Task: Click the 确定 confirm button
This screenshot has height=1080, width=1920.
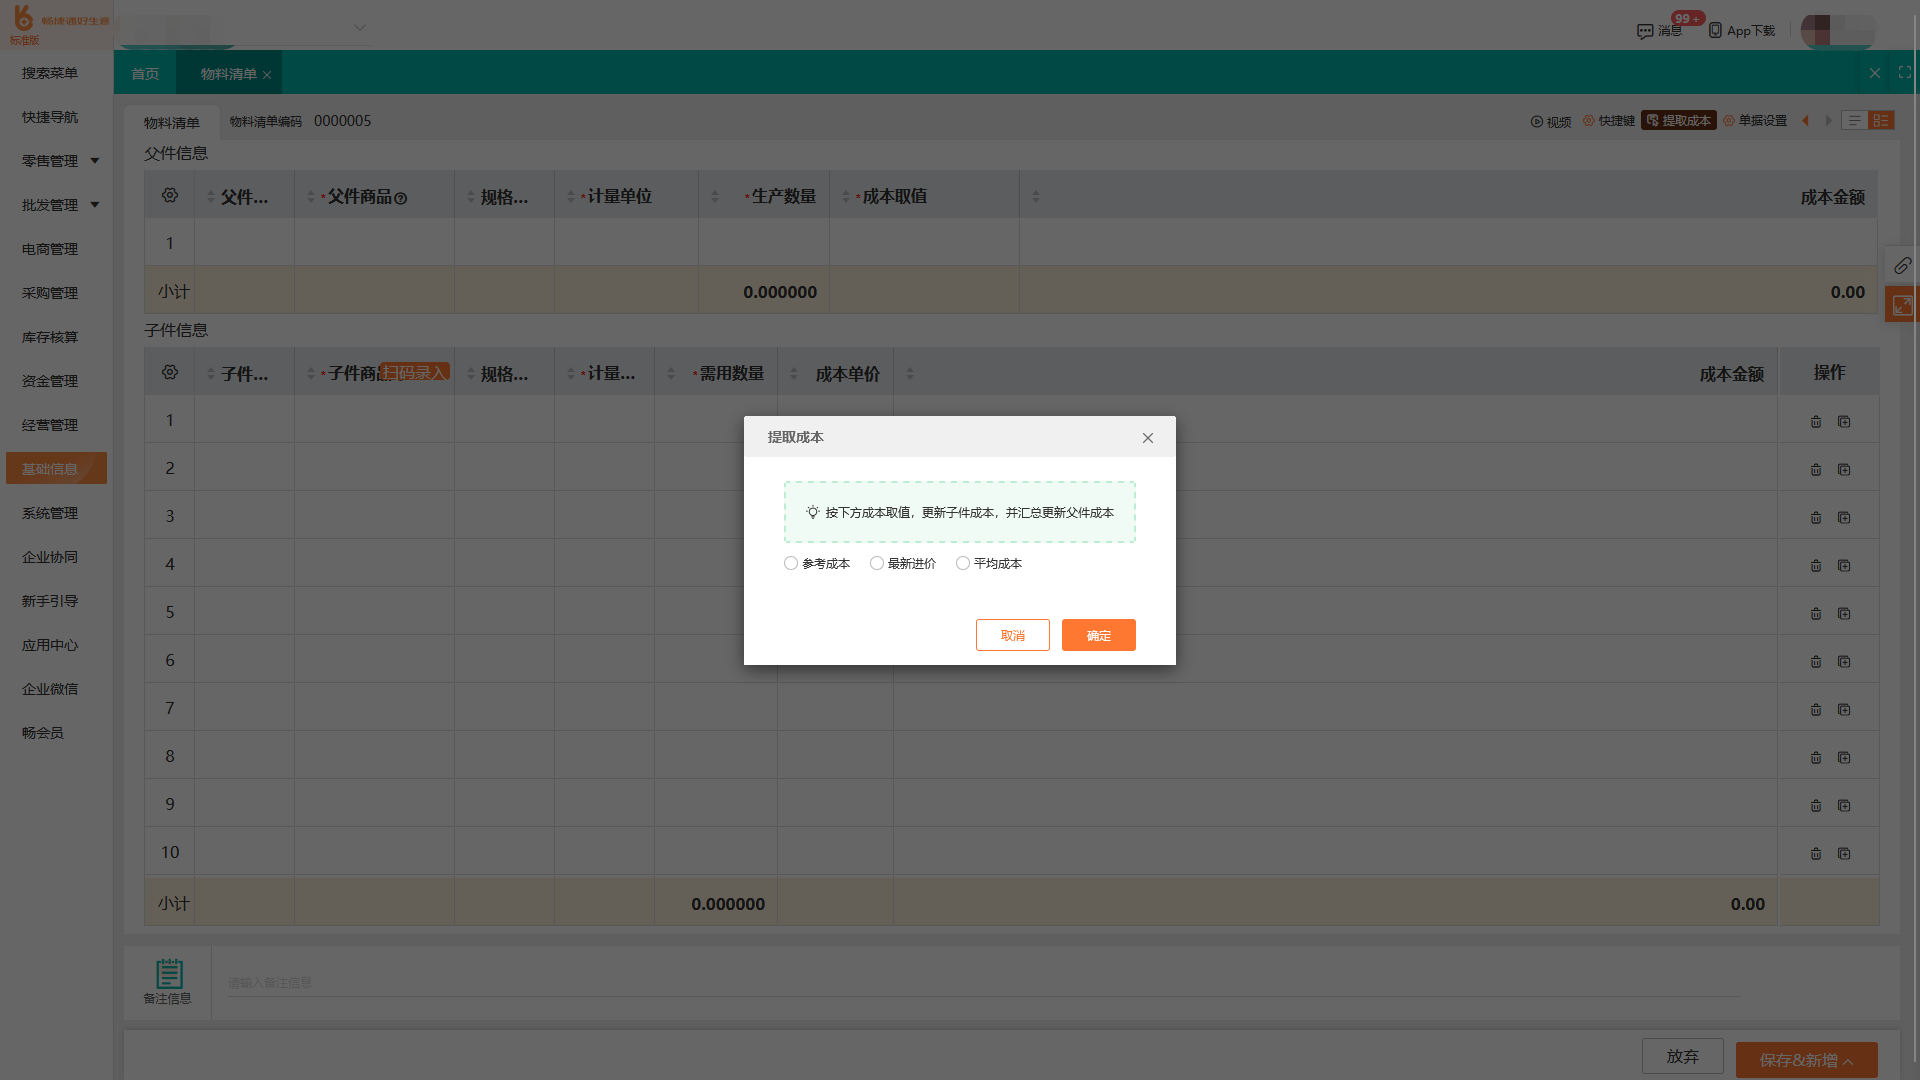Action: [x=1098, y=634]
